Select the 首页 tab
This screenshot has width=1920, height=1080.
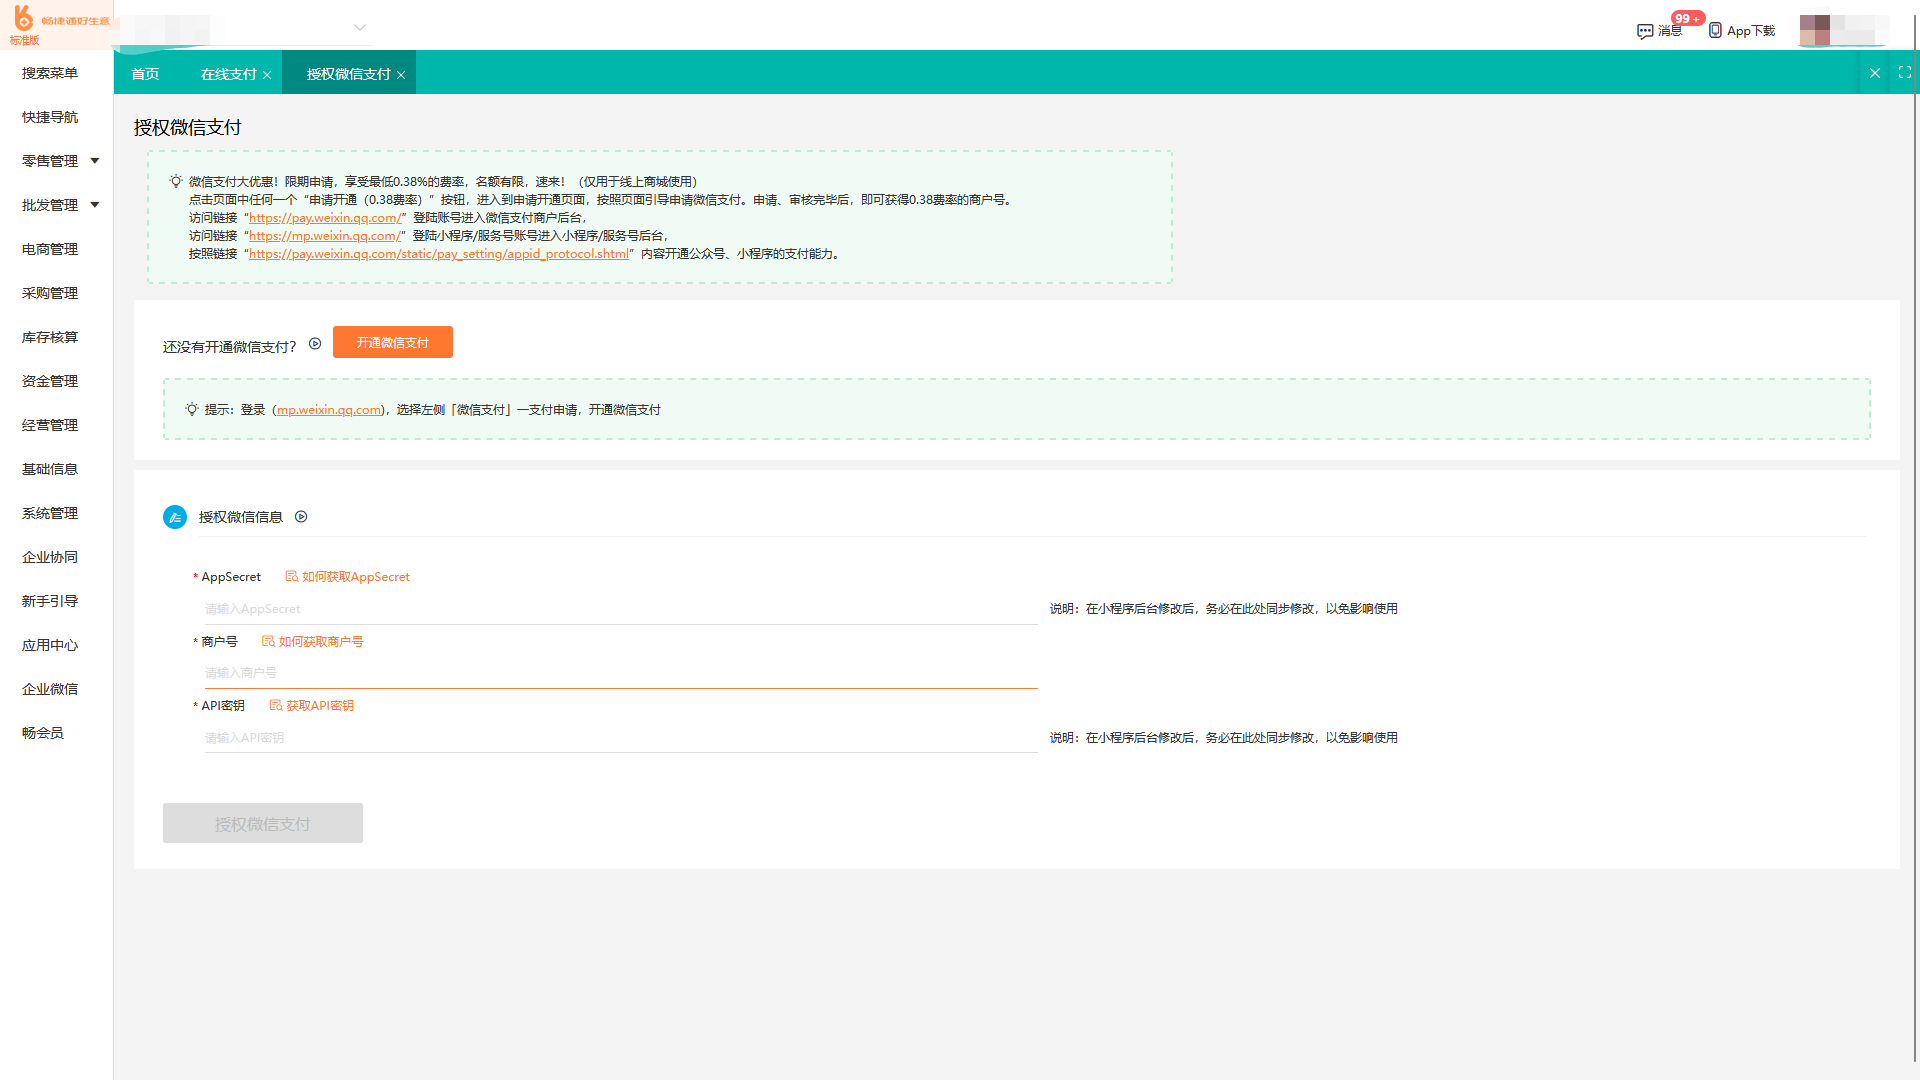pyautogui.click(x=145, y=73)
